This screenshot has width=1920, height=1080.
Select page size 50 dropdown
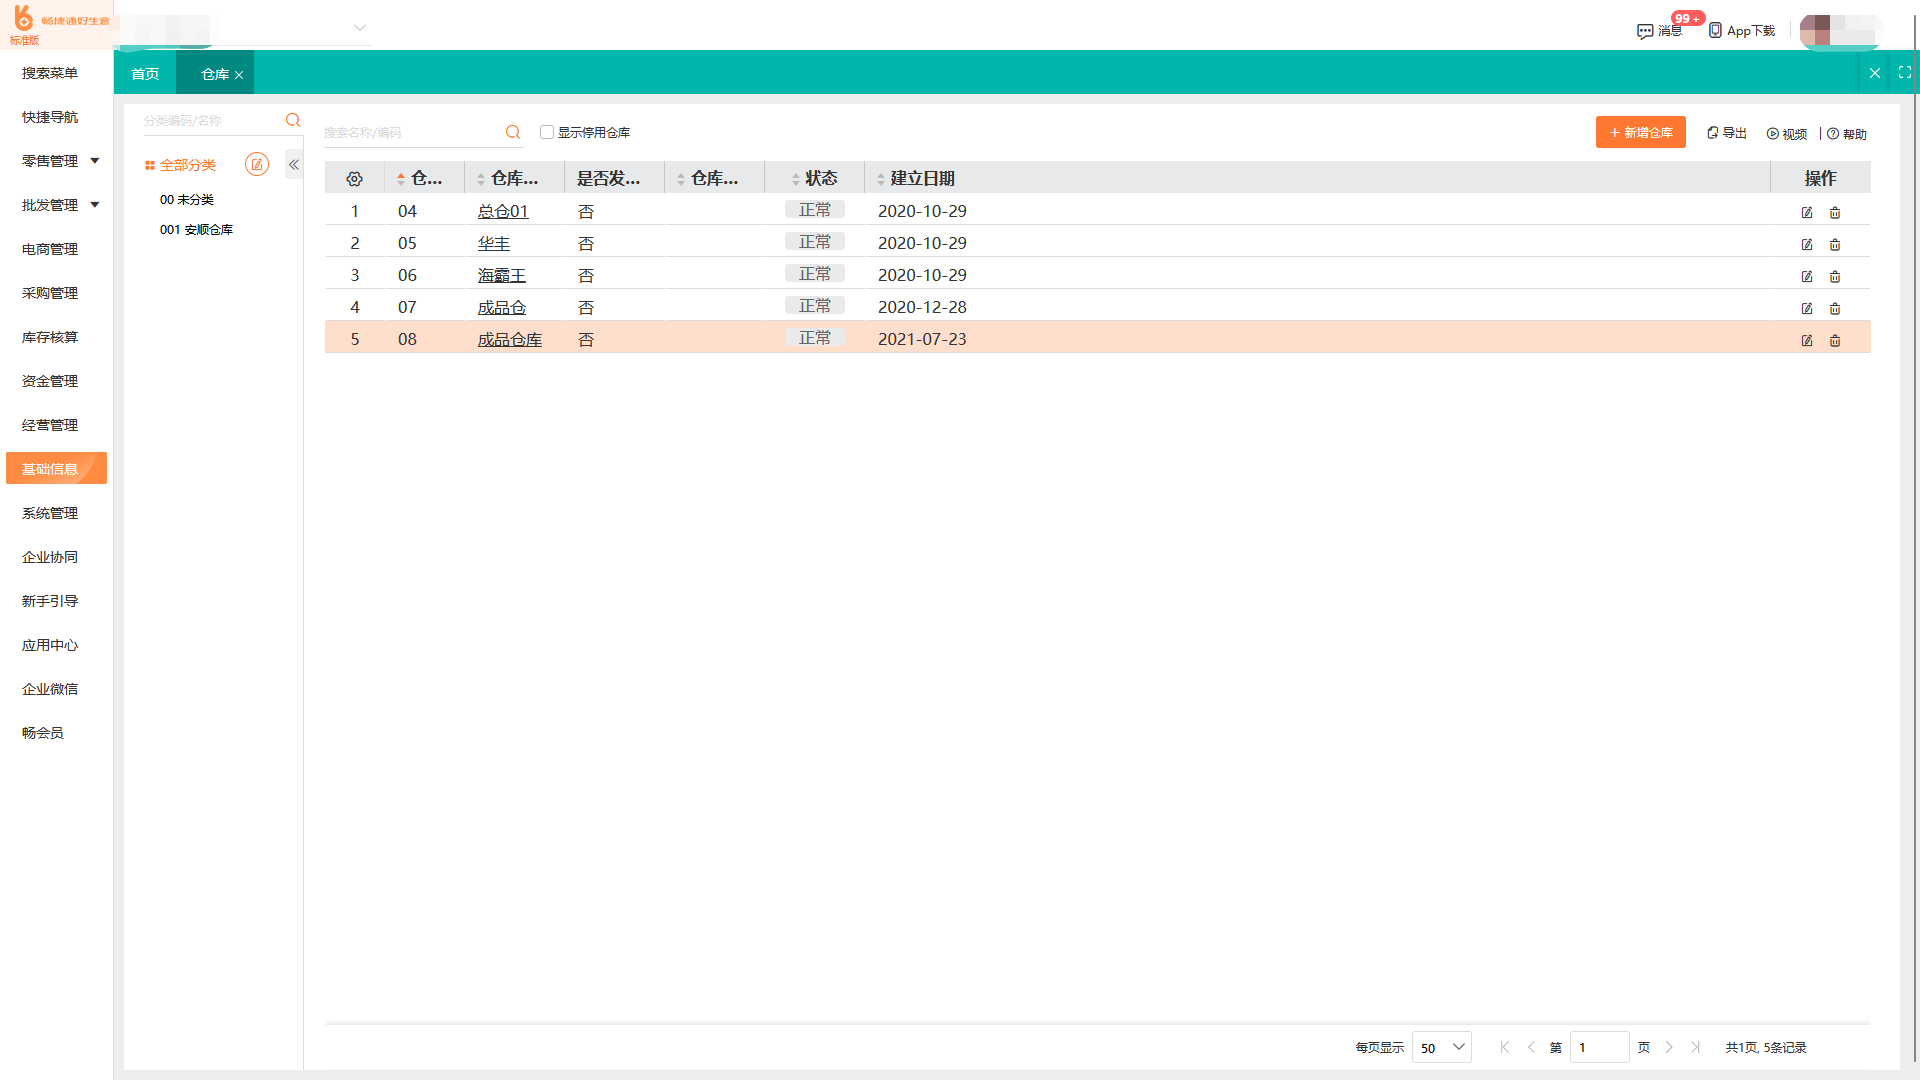click(1440, 1047)
